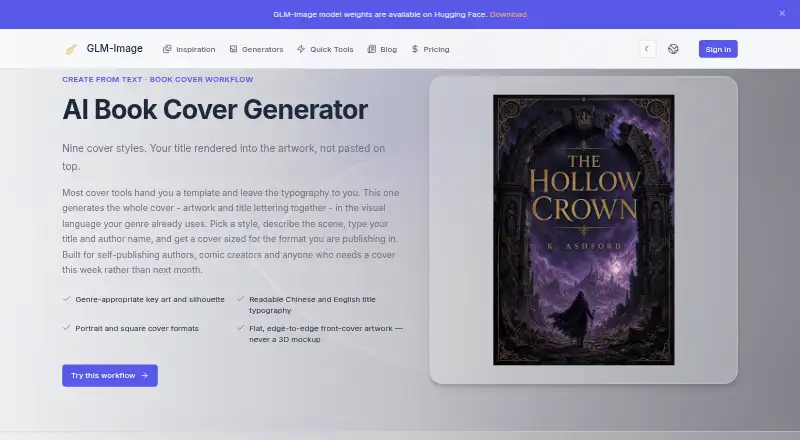
Task: Click the 'Nine cover styles' subtitle text
Action: tap(223, 157)
